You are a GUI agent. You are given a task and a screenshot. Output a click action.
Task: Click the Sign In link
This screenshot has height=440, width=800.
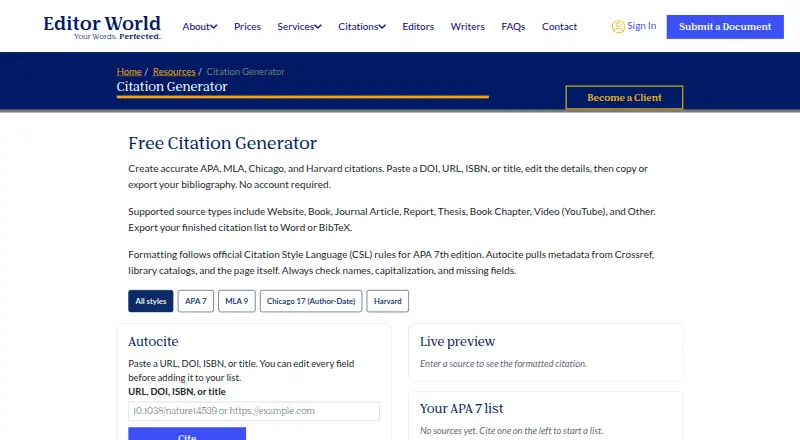pyautogui.click(x=641, y=26)
